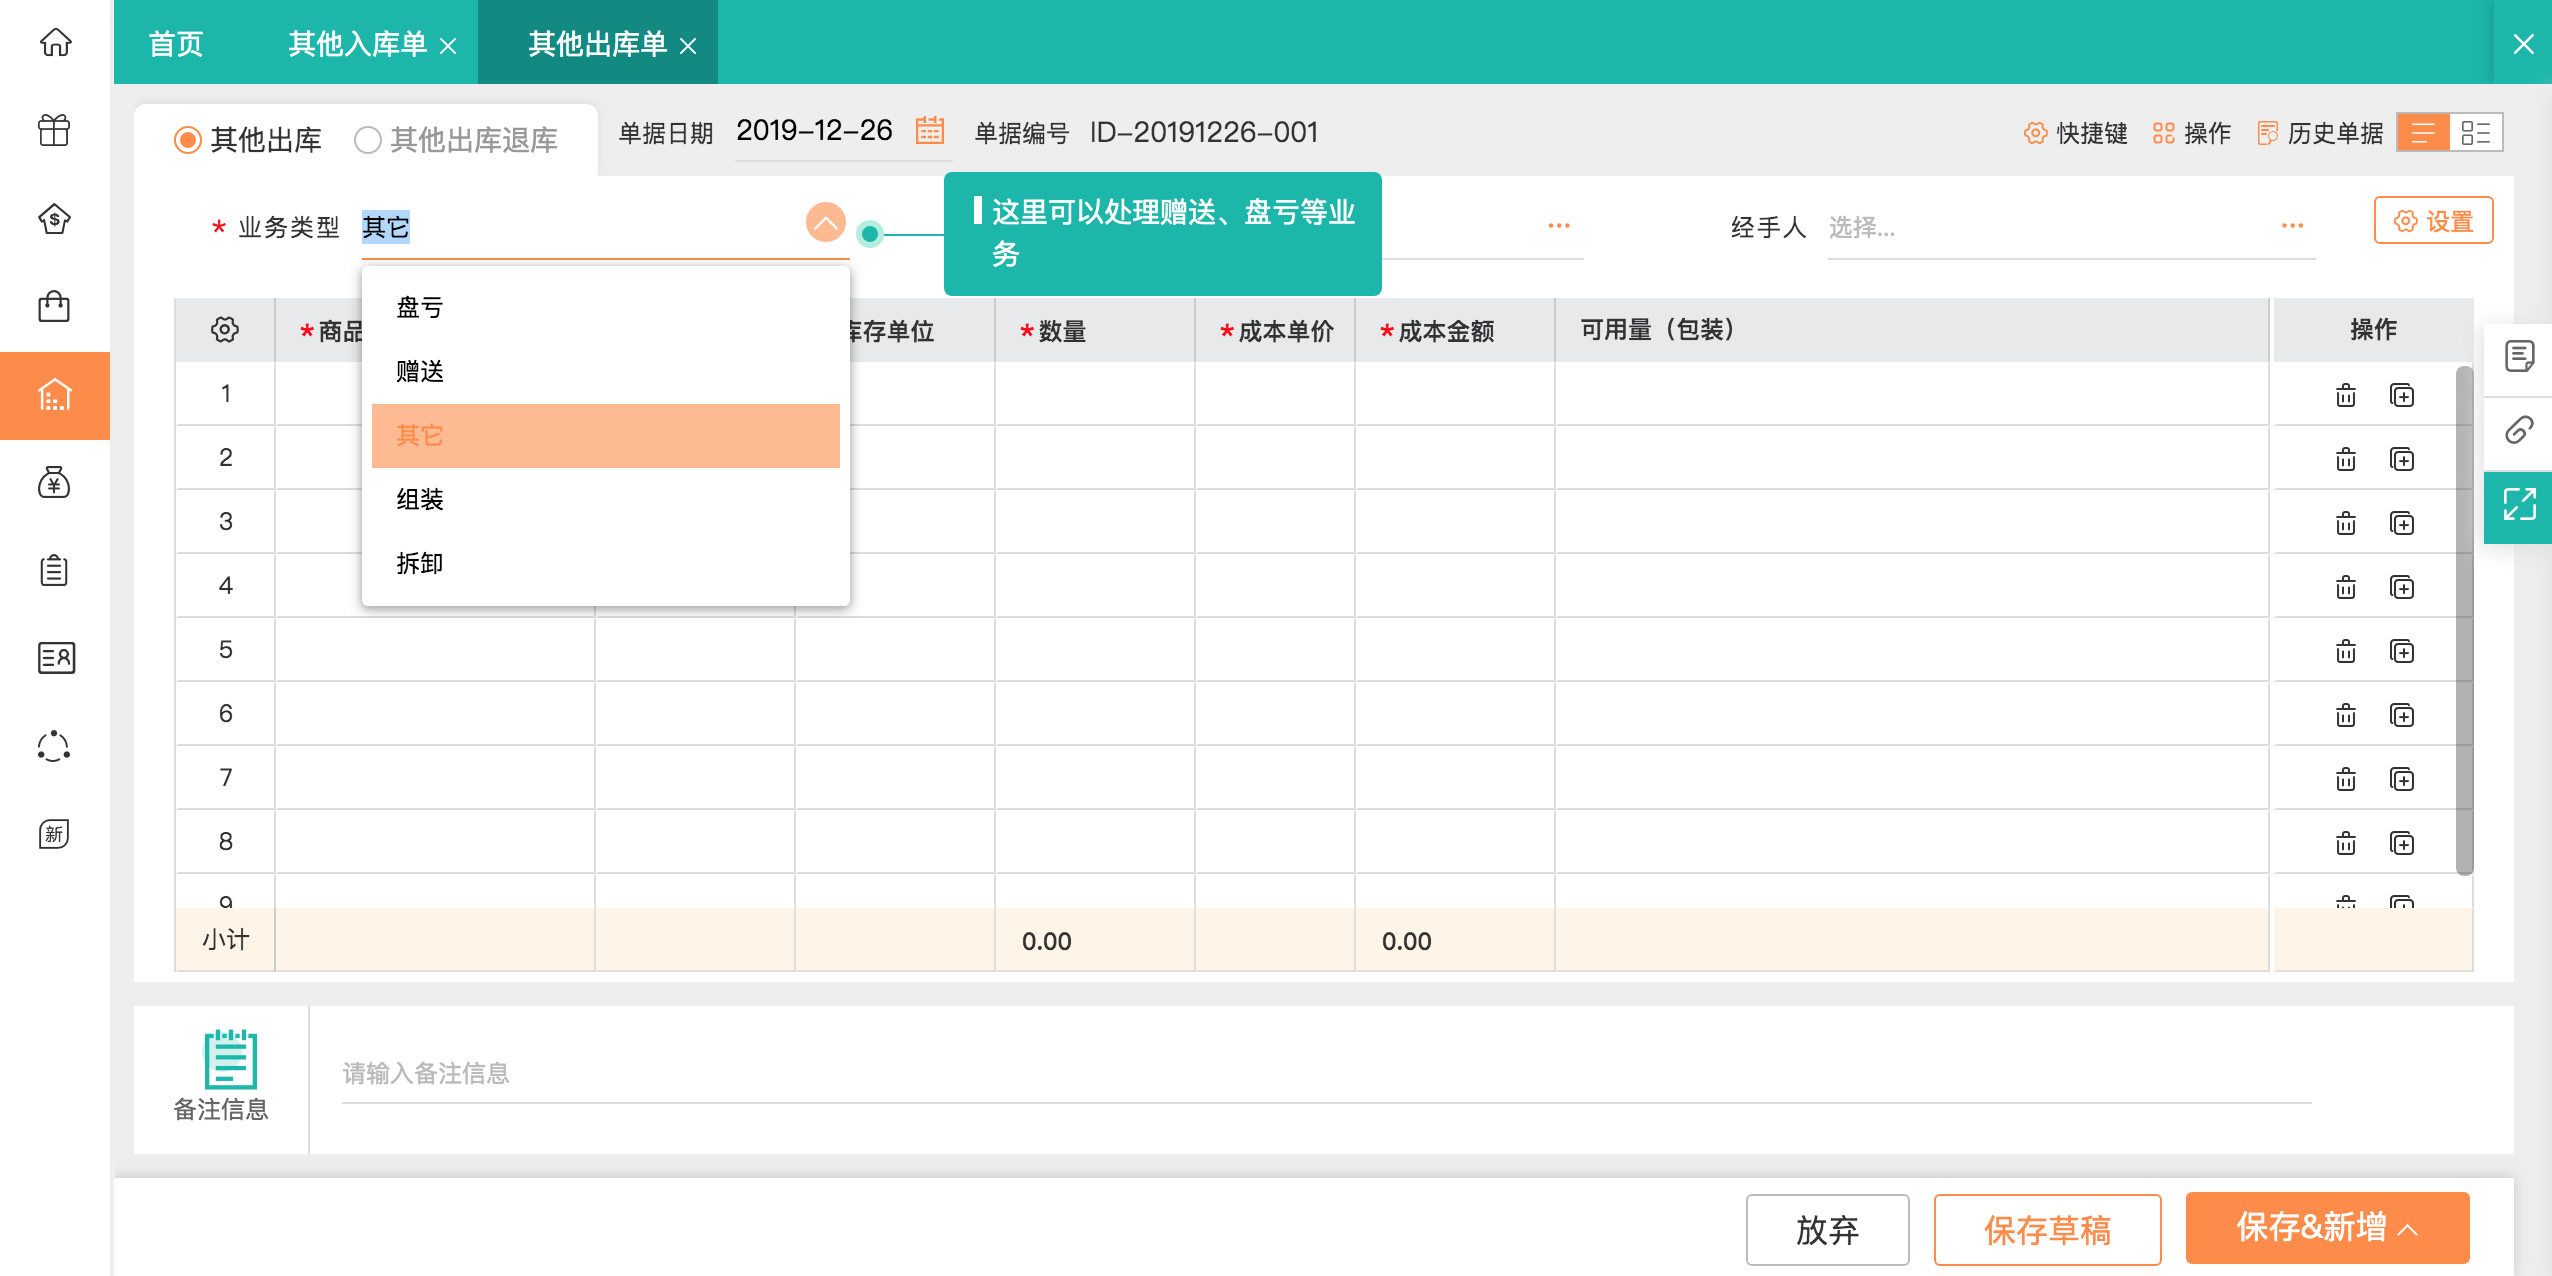2552x1276 pixels.
Task: Select 盘亏 from business type dropdown
Action: tap(418, 308)
